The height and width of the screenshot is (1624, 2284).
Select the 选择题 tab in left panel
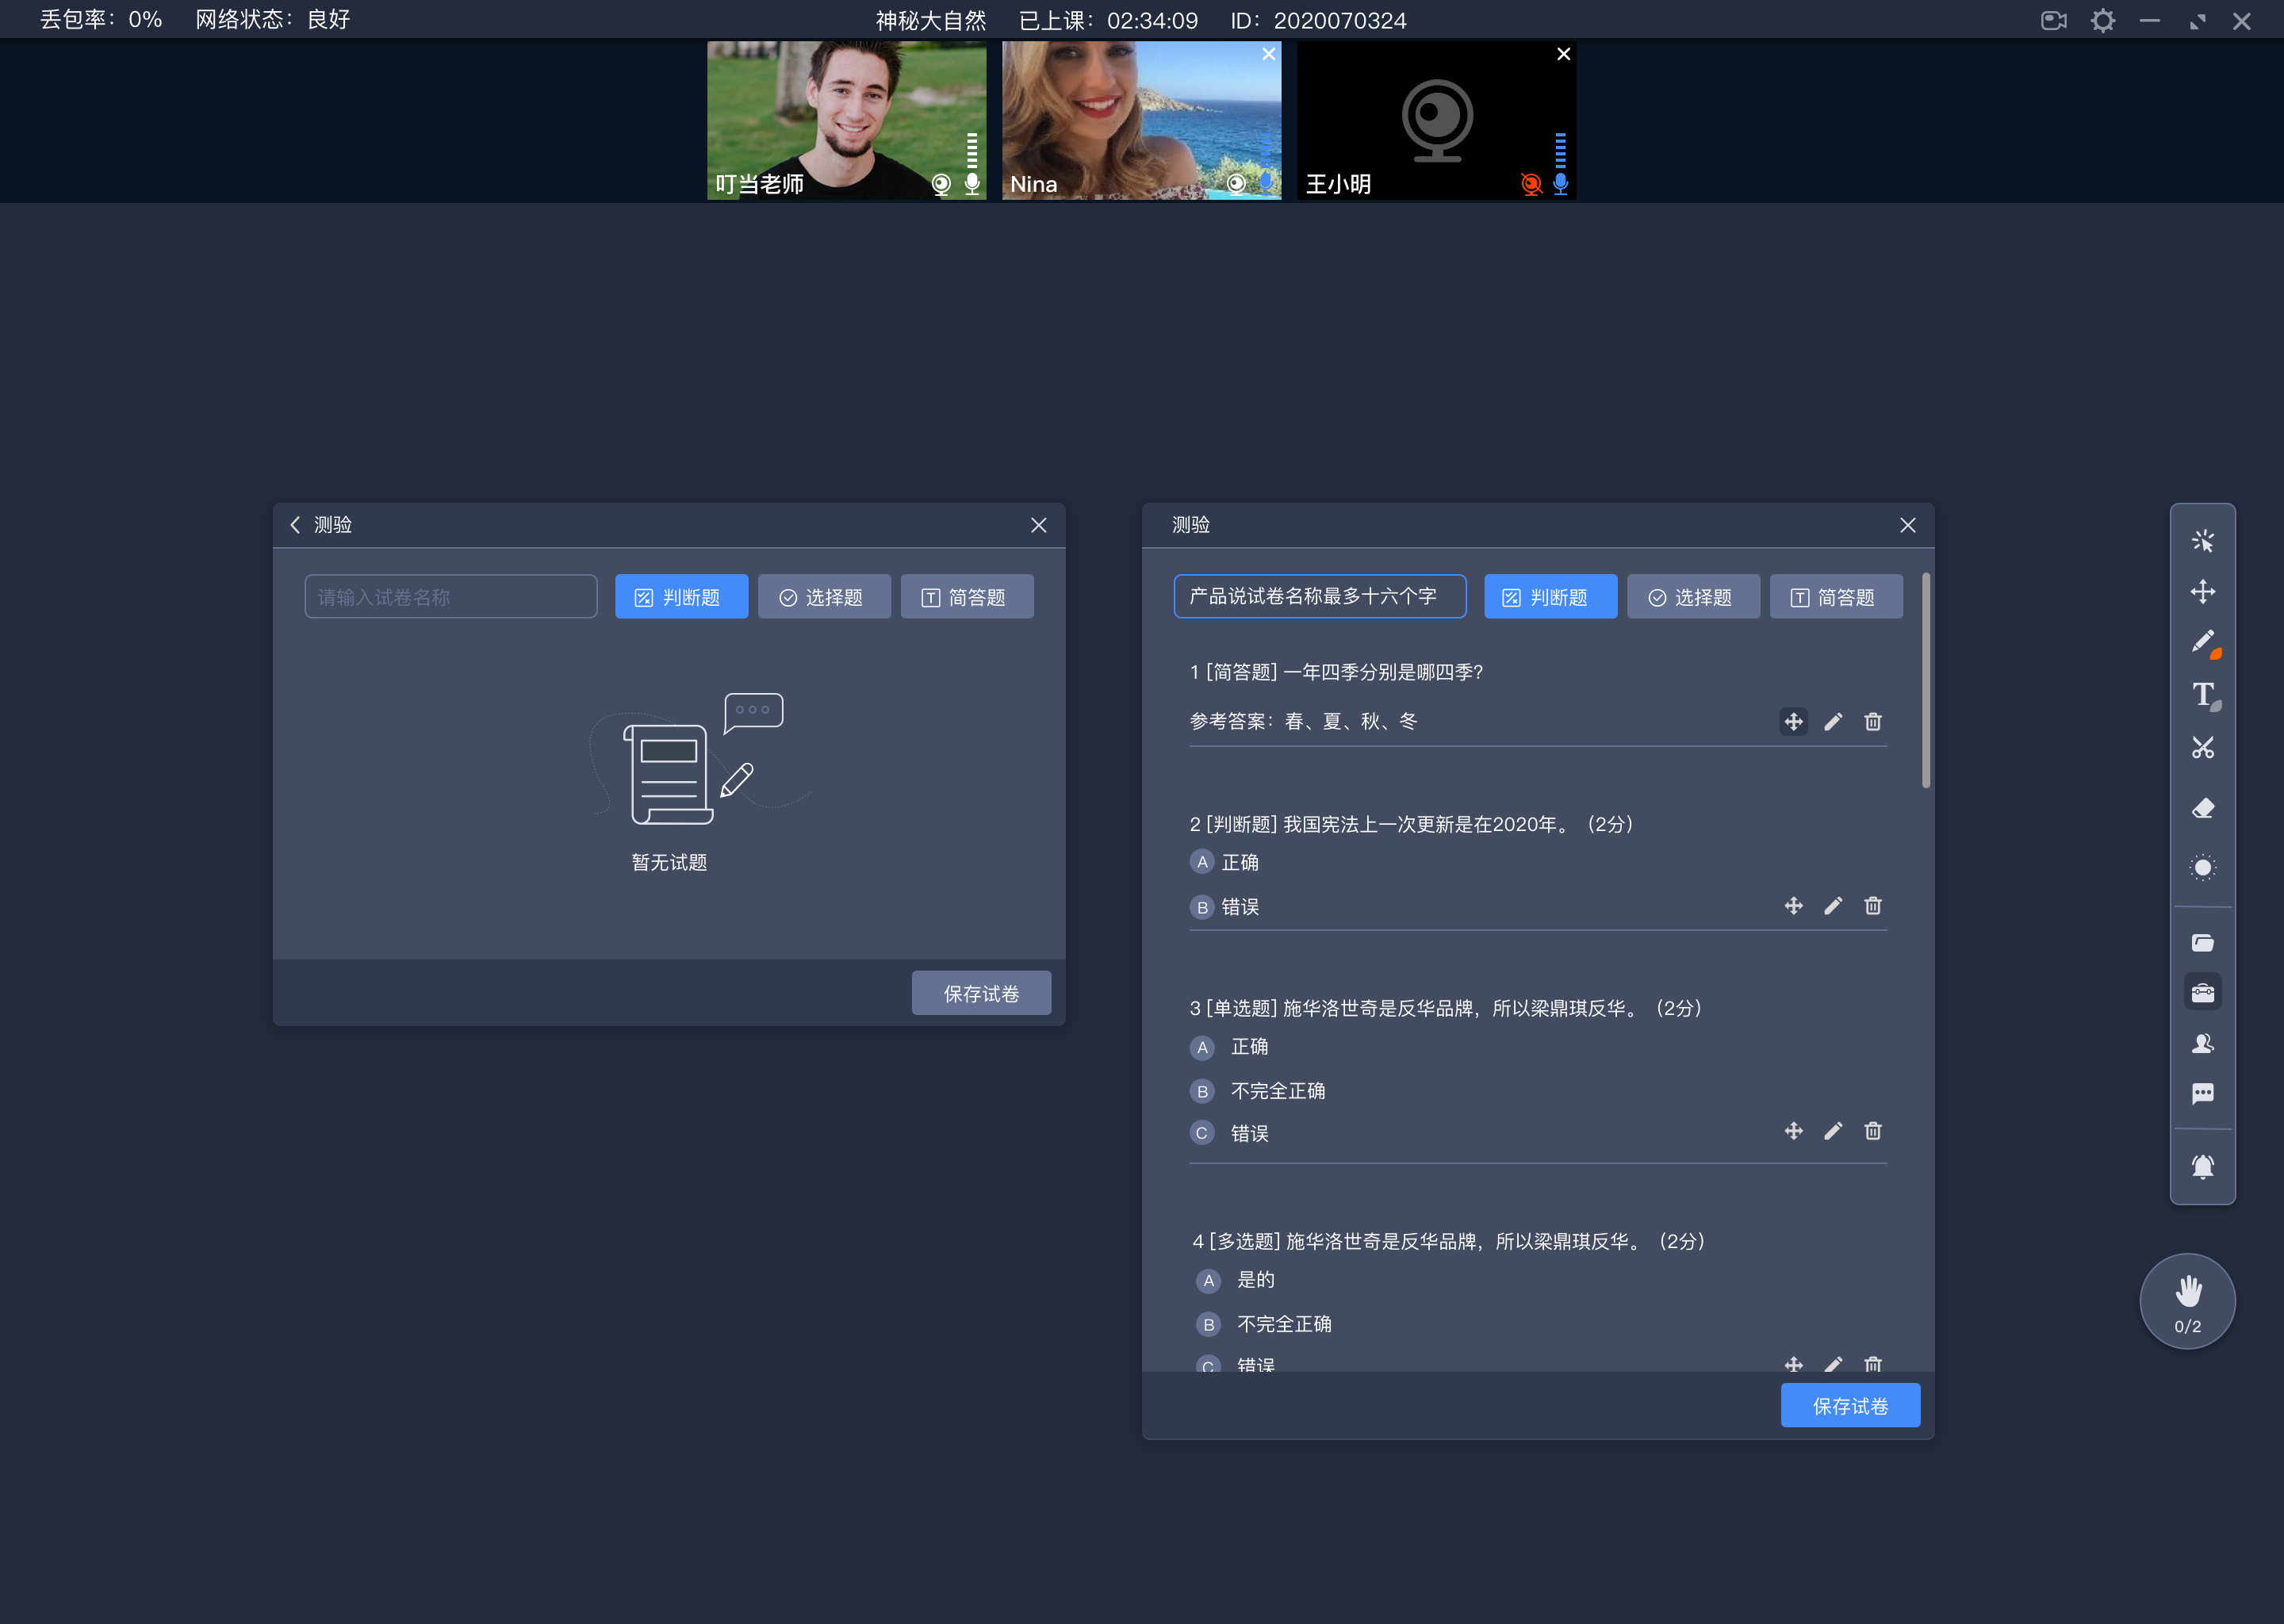[x=821, y=596]
